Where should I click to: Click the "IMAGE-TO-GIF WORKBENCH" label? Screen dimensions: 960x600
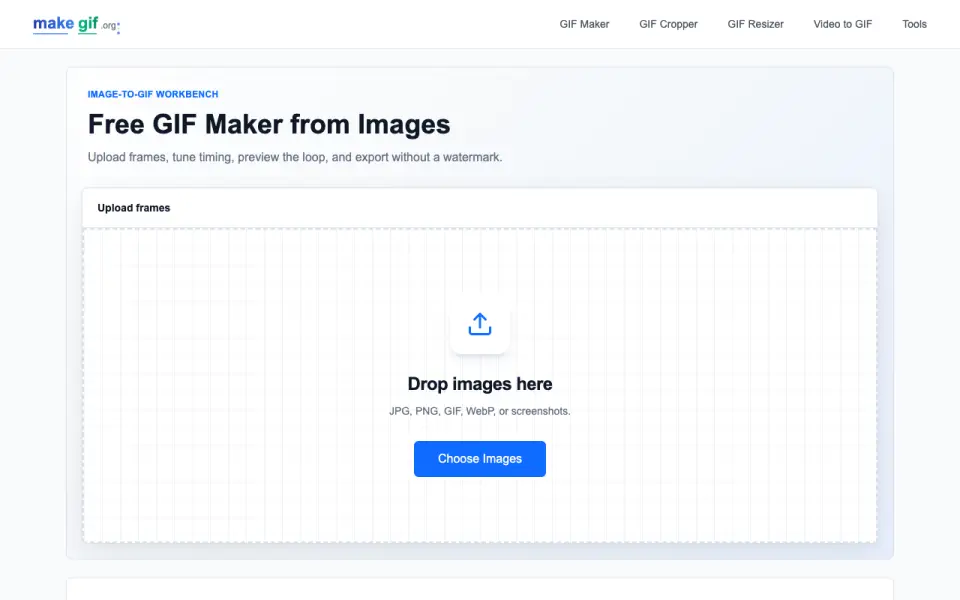point(153,94)
